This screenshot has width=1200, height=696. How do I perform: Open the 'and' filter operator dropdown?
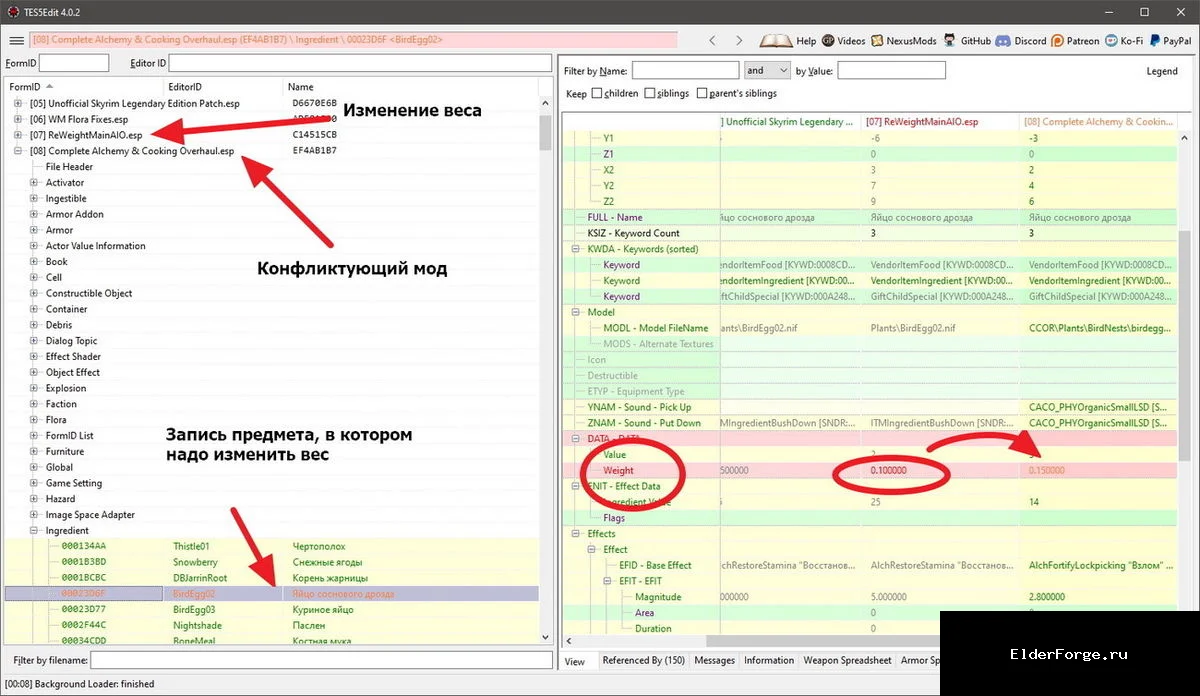pyautogui.click(x=766, y=71)
